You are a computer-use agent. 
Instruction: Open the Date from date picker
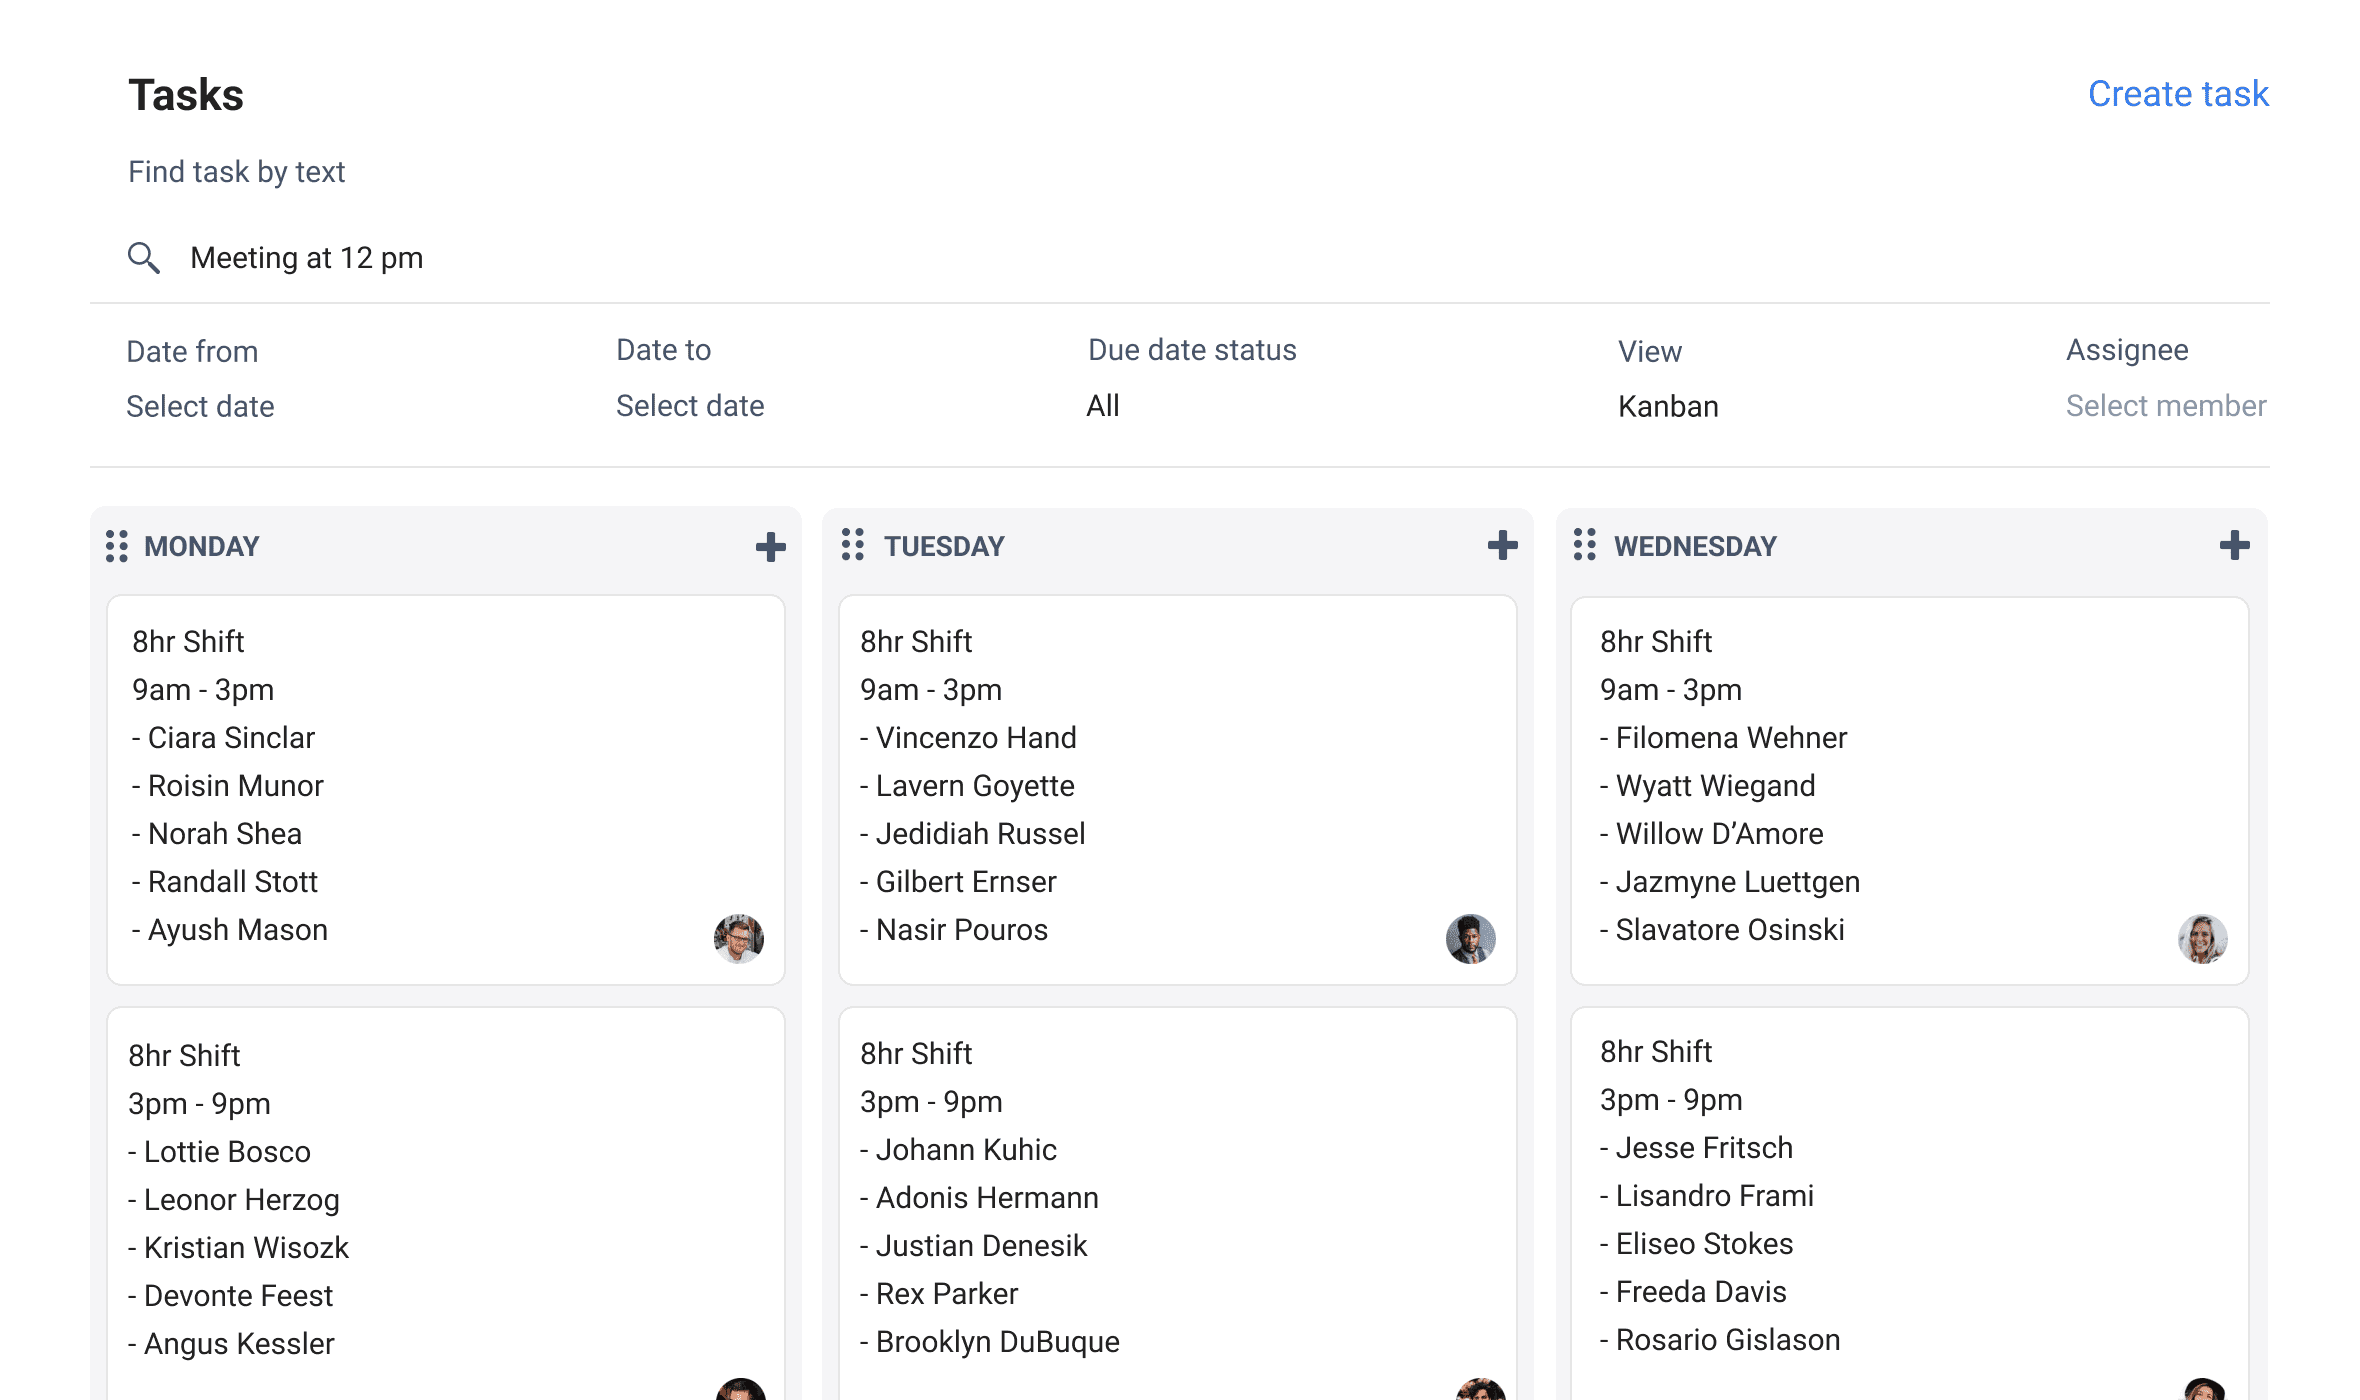pyautogui.click(x=200, y=405)
